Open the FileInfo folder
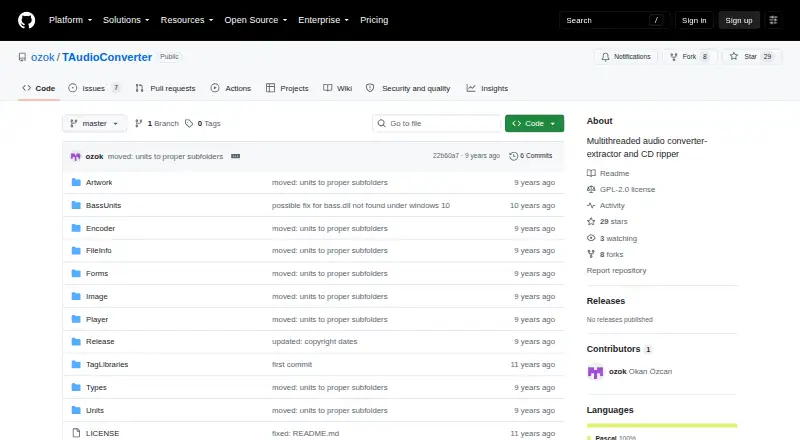800x440 pixels. 98,251
